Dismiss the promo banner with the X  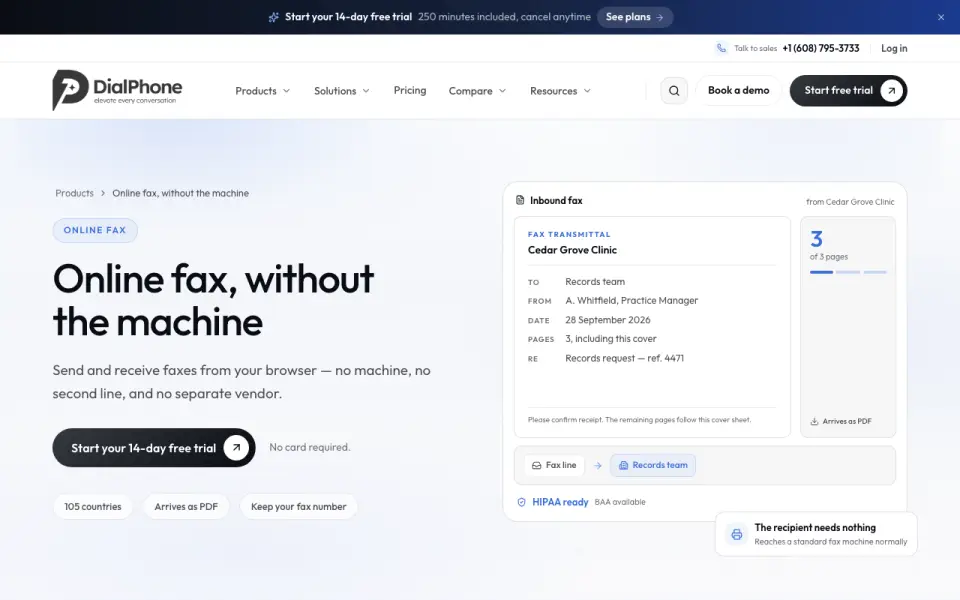941,17
